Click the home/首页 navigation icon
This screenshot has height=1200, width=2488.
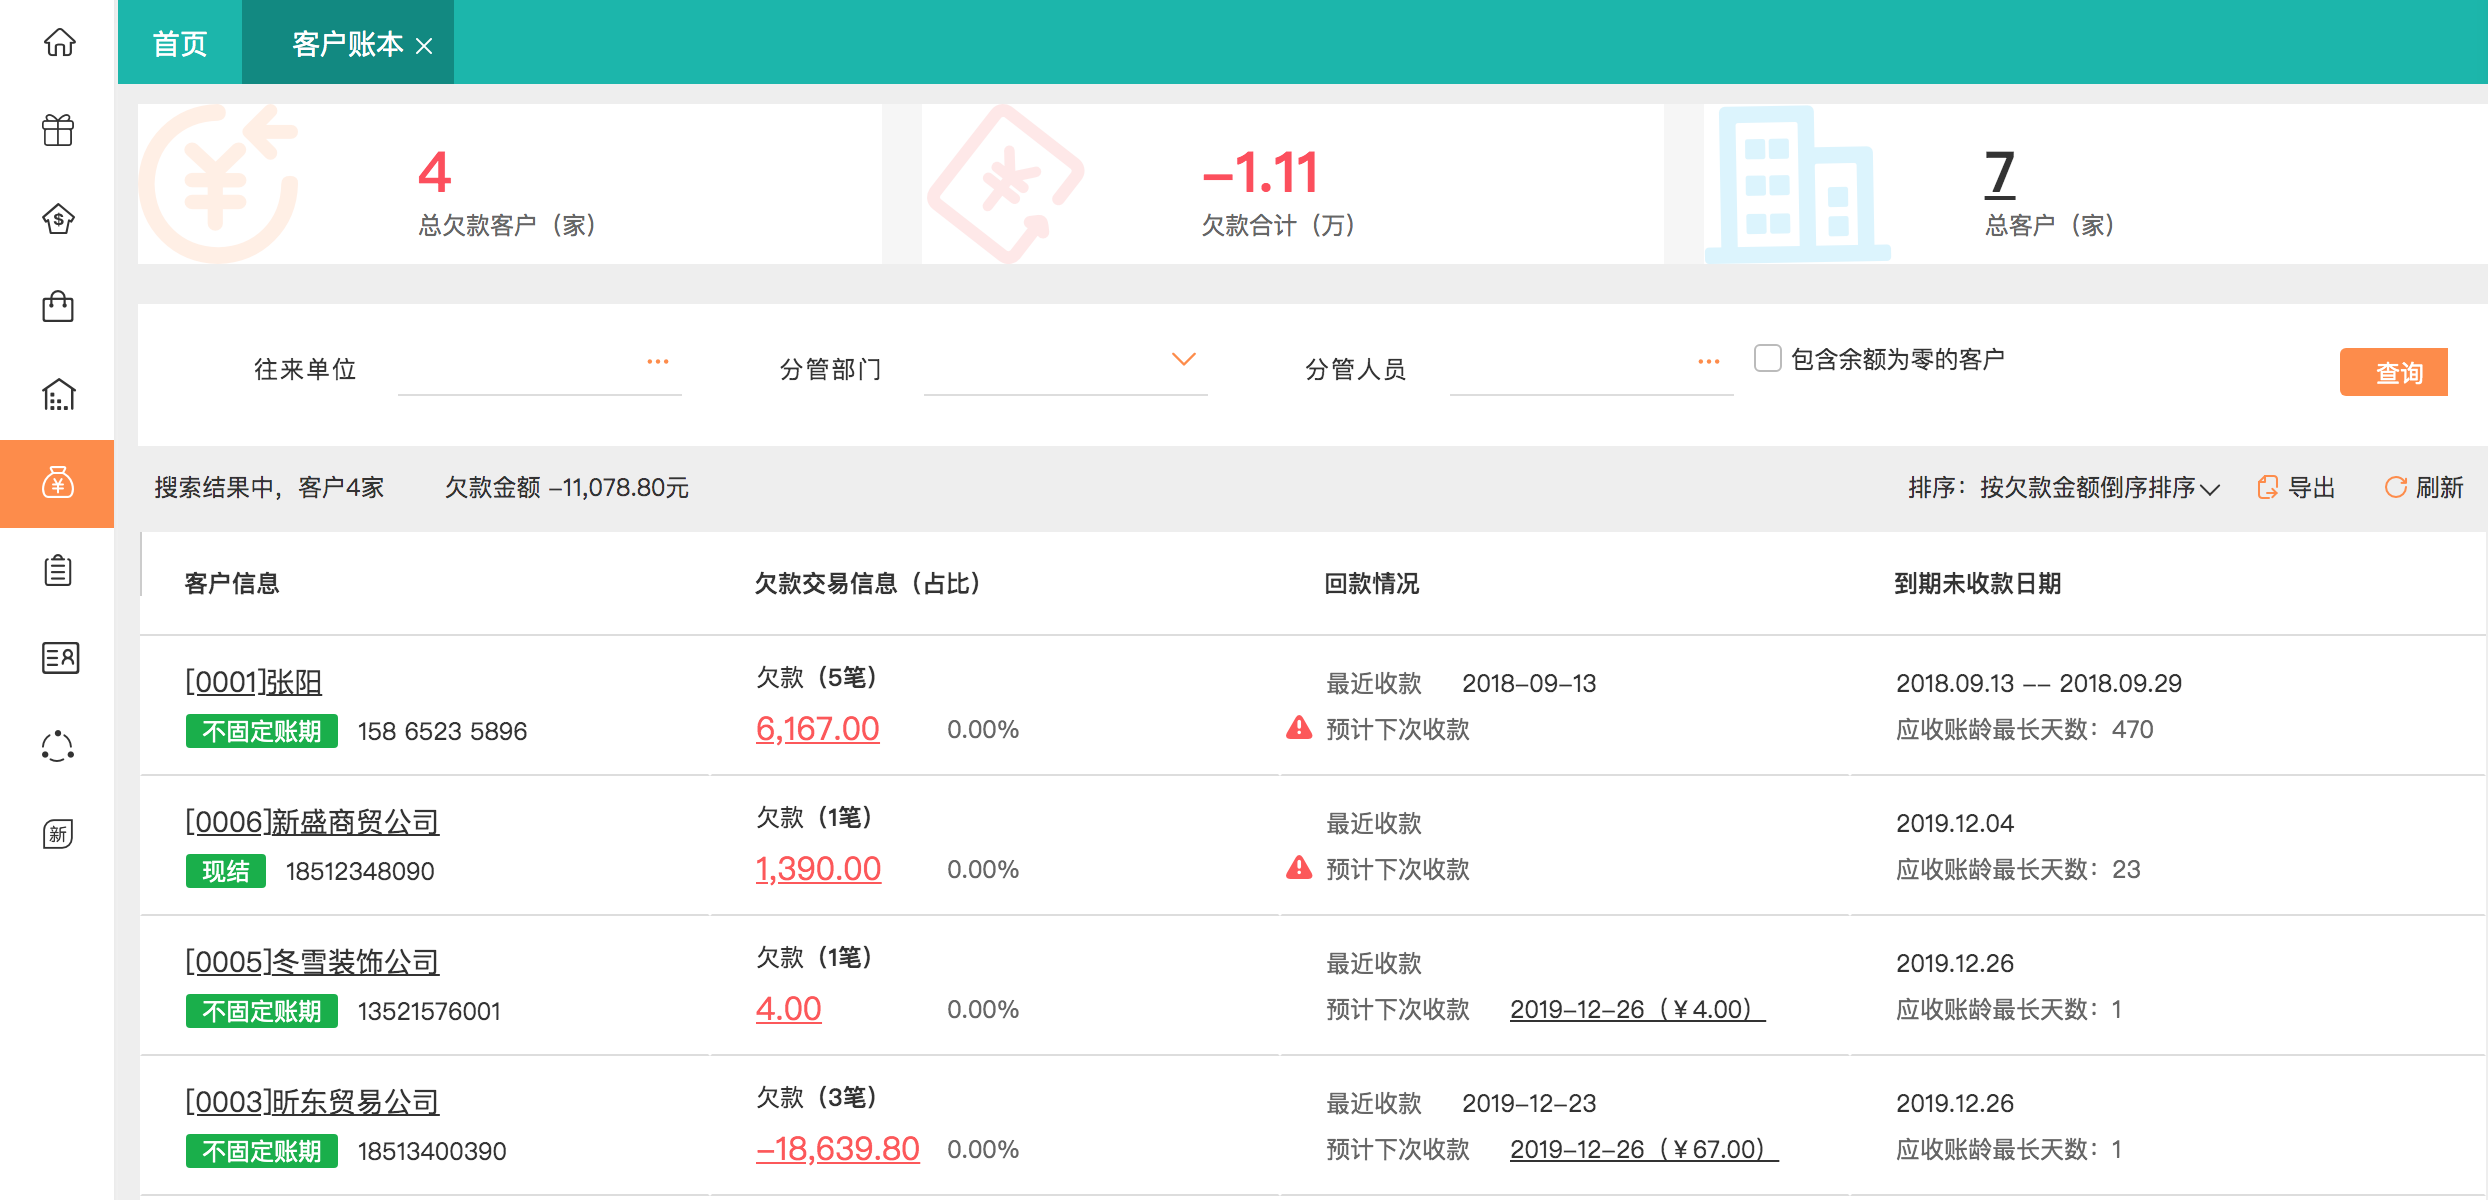(x=60, y=40)
